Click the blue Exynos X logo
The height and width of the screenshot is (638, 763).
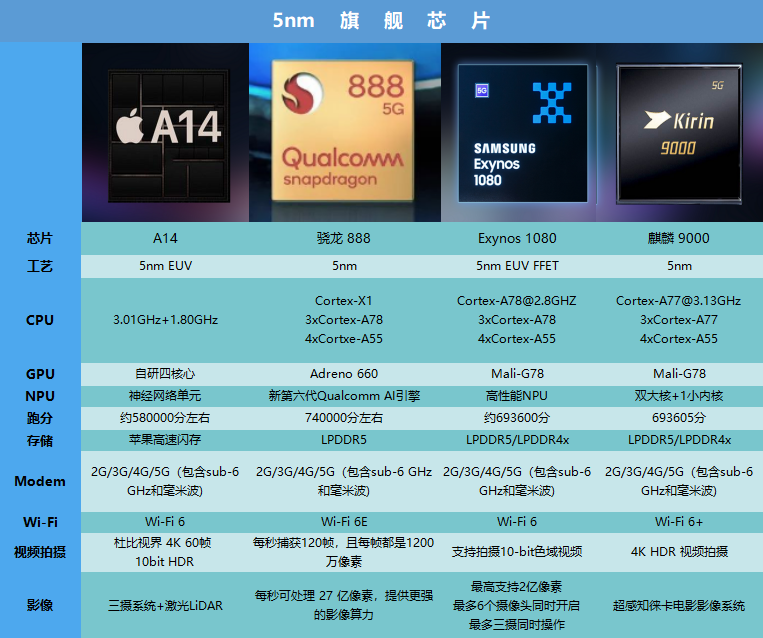coord(552,102)
